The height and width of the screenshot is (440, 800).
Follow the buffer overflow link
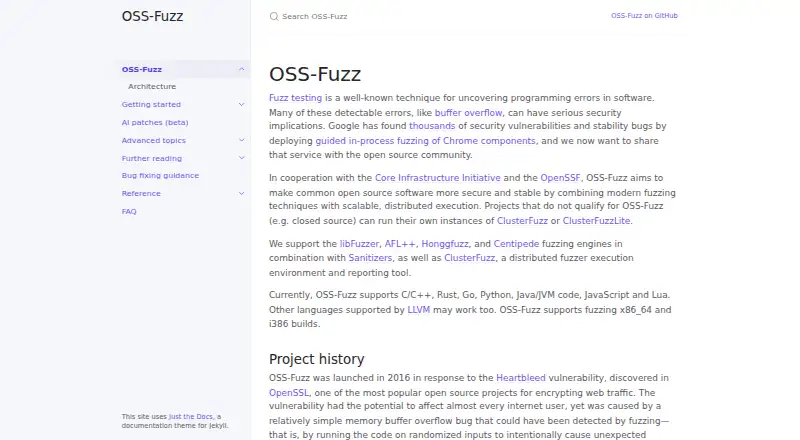click(468, 113)
